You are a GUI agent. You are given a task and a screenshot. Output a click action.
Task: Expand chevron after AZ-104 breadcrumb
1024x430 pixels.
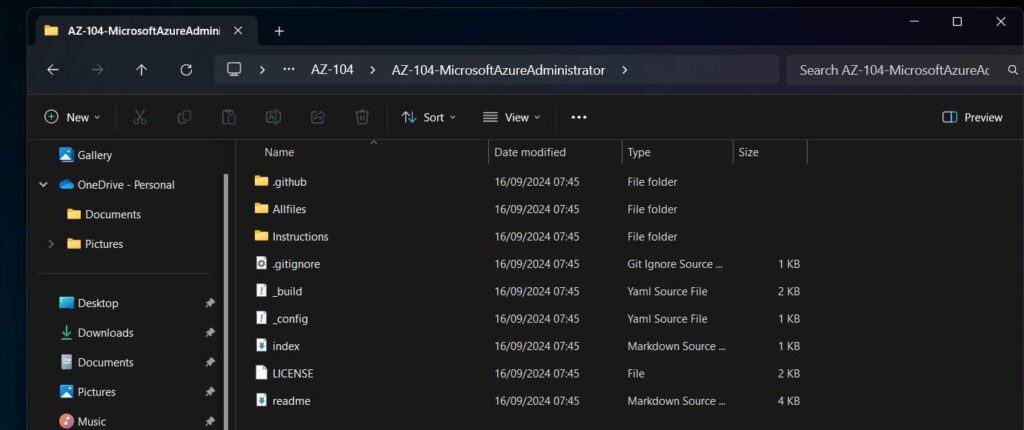click(x=372, y=70)
